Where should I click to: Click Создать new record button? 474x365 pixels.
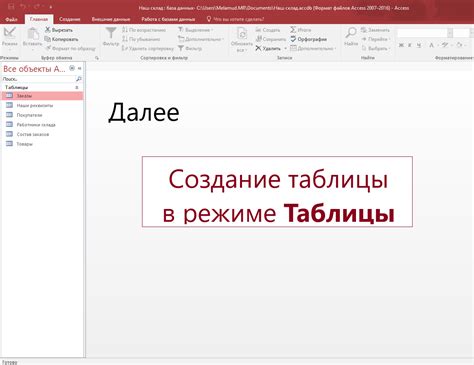coord(268,30)
